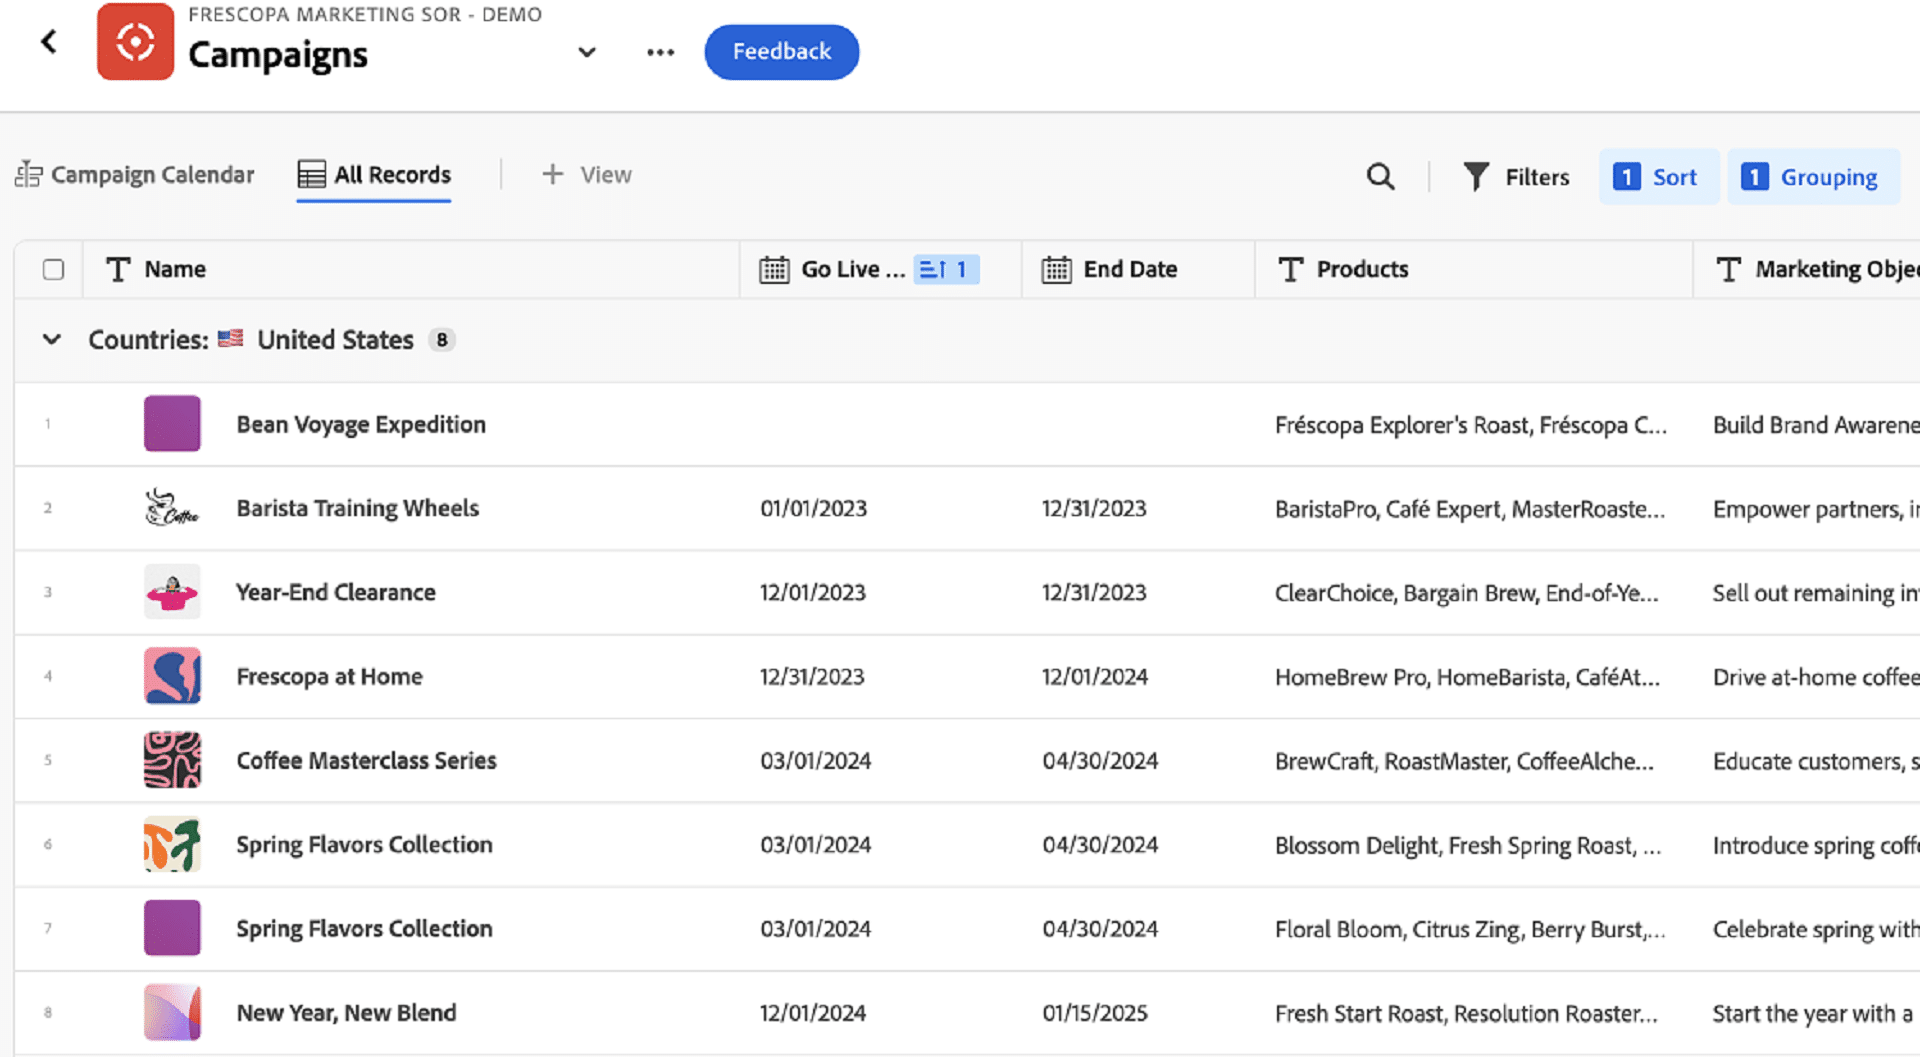This screenshot has width=1920, height=1057.
Task: Click the more options ellipsis icon
Action: tap(660, 52)
